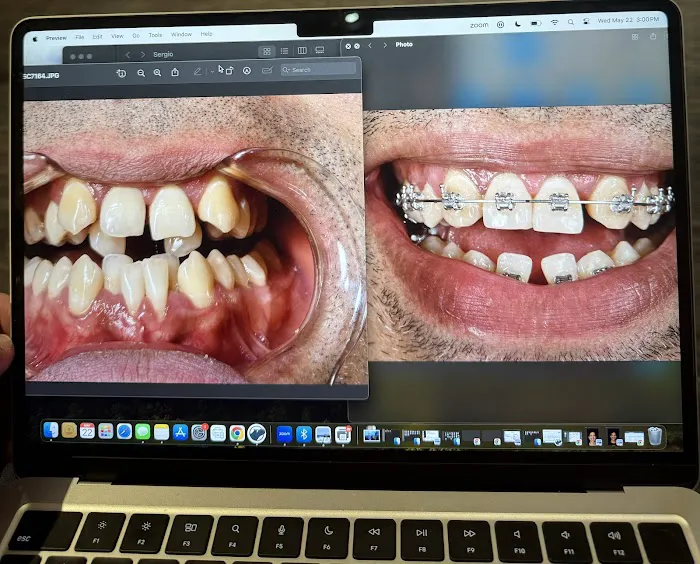Viewport: 700px width, 564px height.
Task: Go back in the Sergio Finder window
Action: [x=127, y=54]
